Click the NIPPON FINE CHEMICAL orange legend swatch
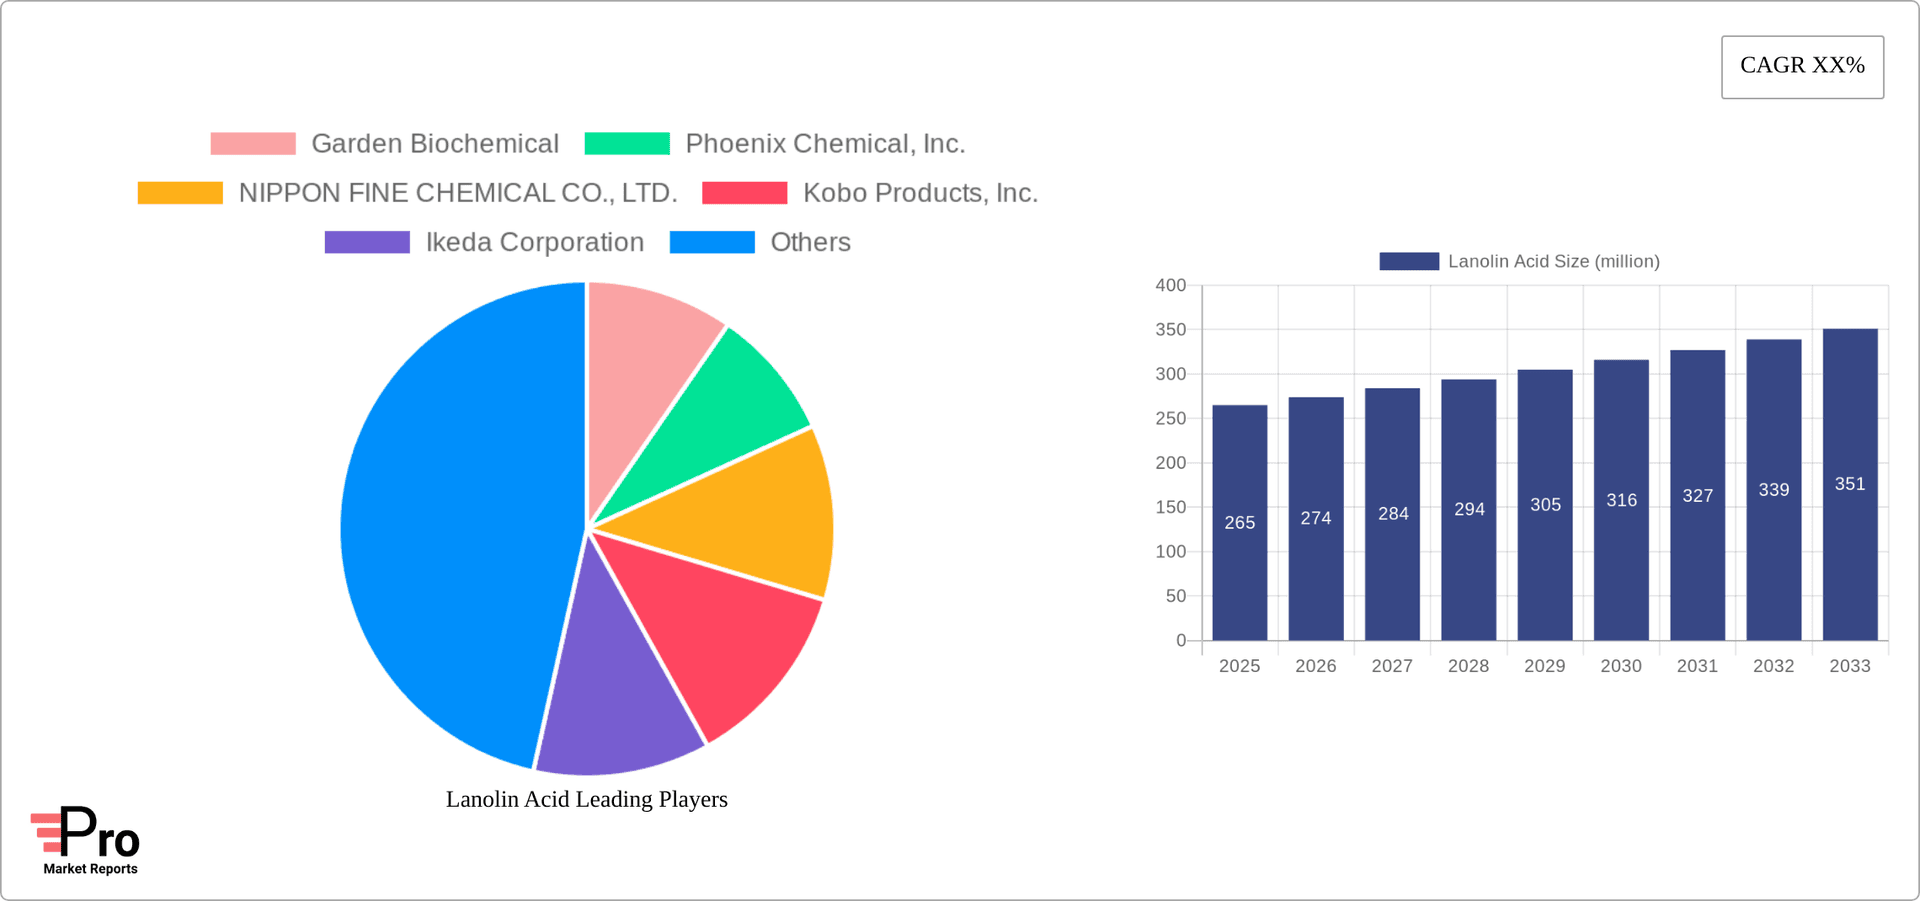The image size is (1920, 901). (180, 192)
